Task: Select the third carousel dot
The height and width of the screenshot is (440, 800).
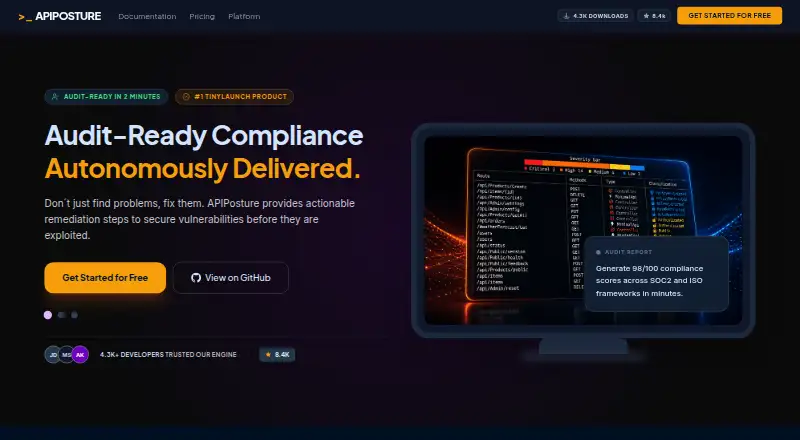Action: point(74,315)
